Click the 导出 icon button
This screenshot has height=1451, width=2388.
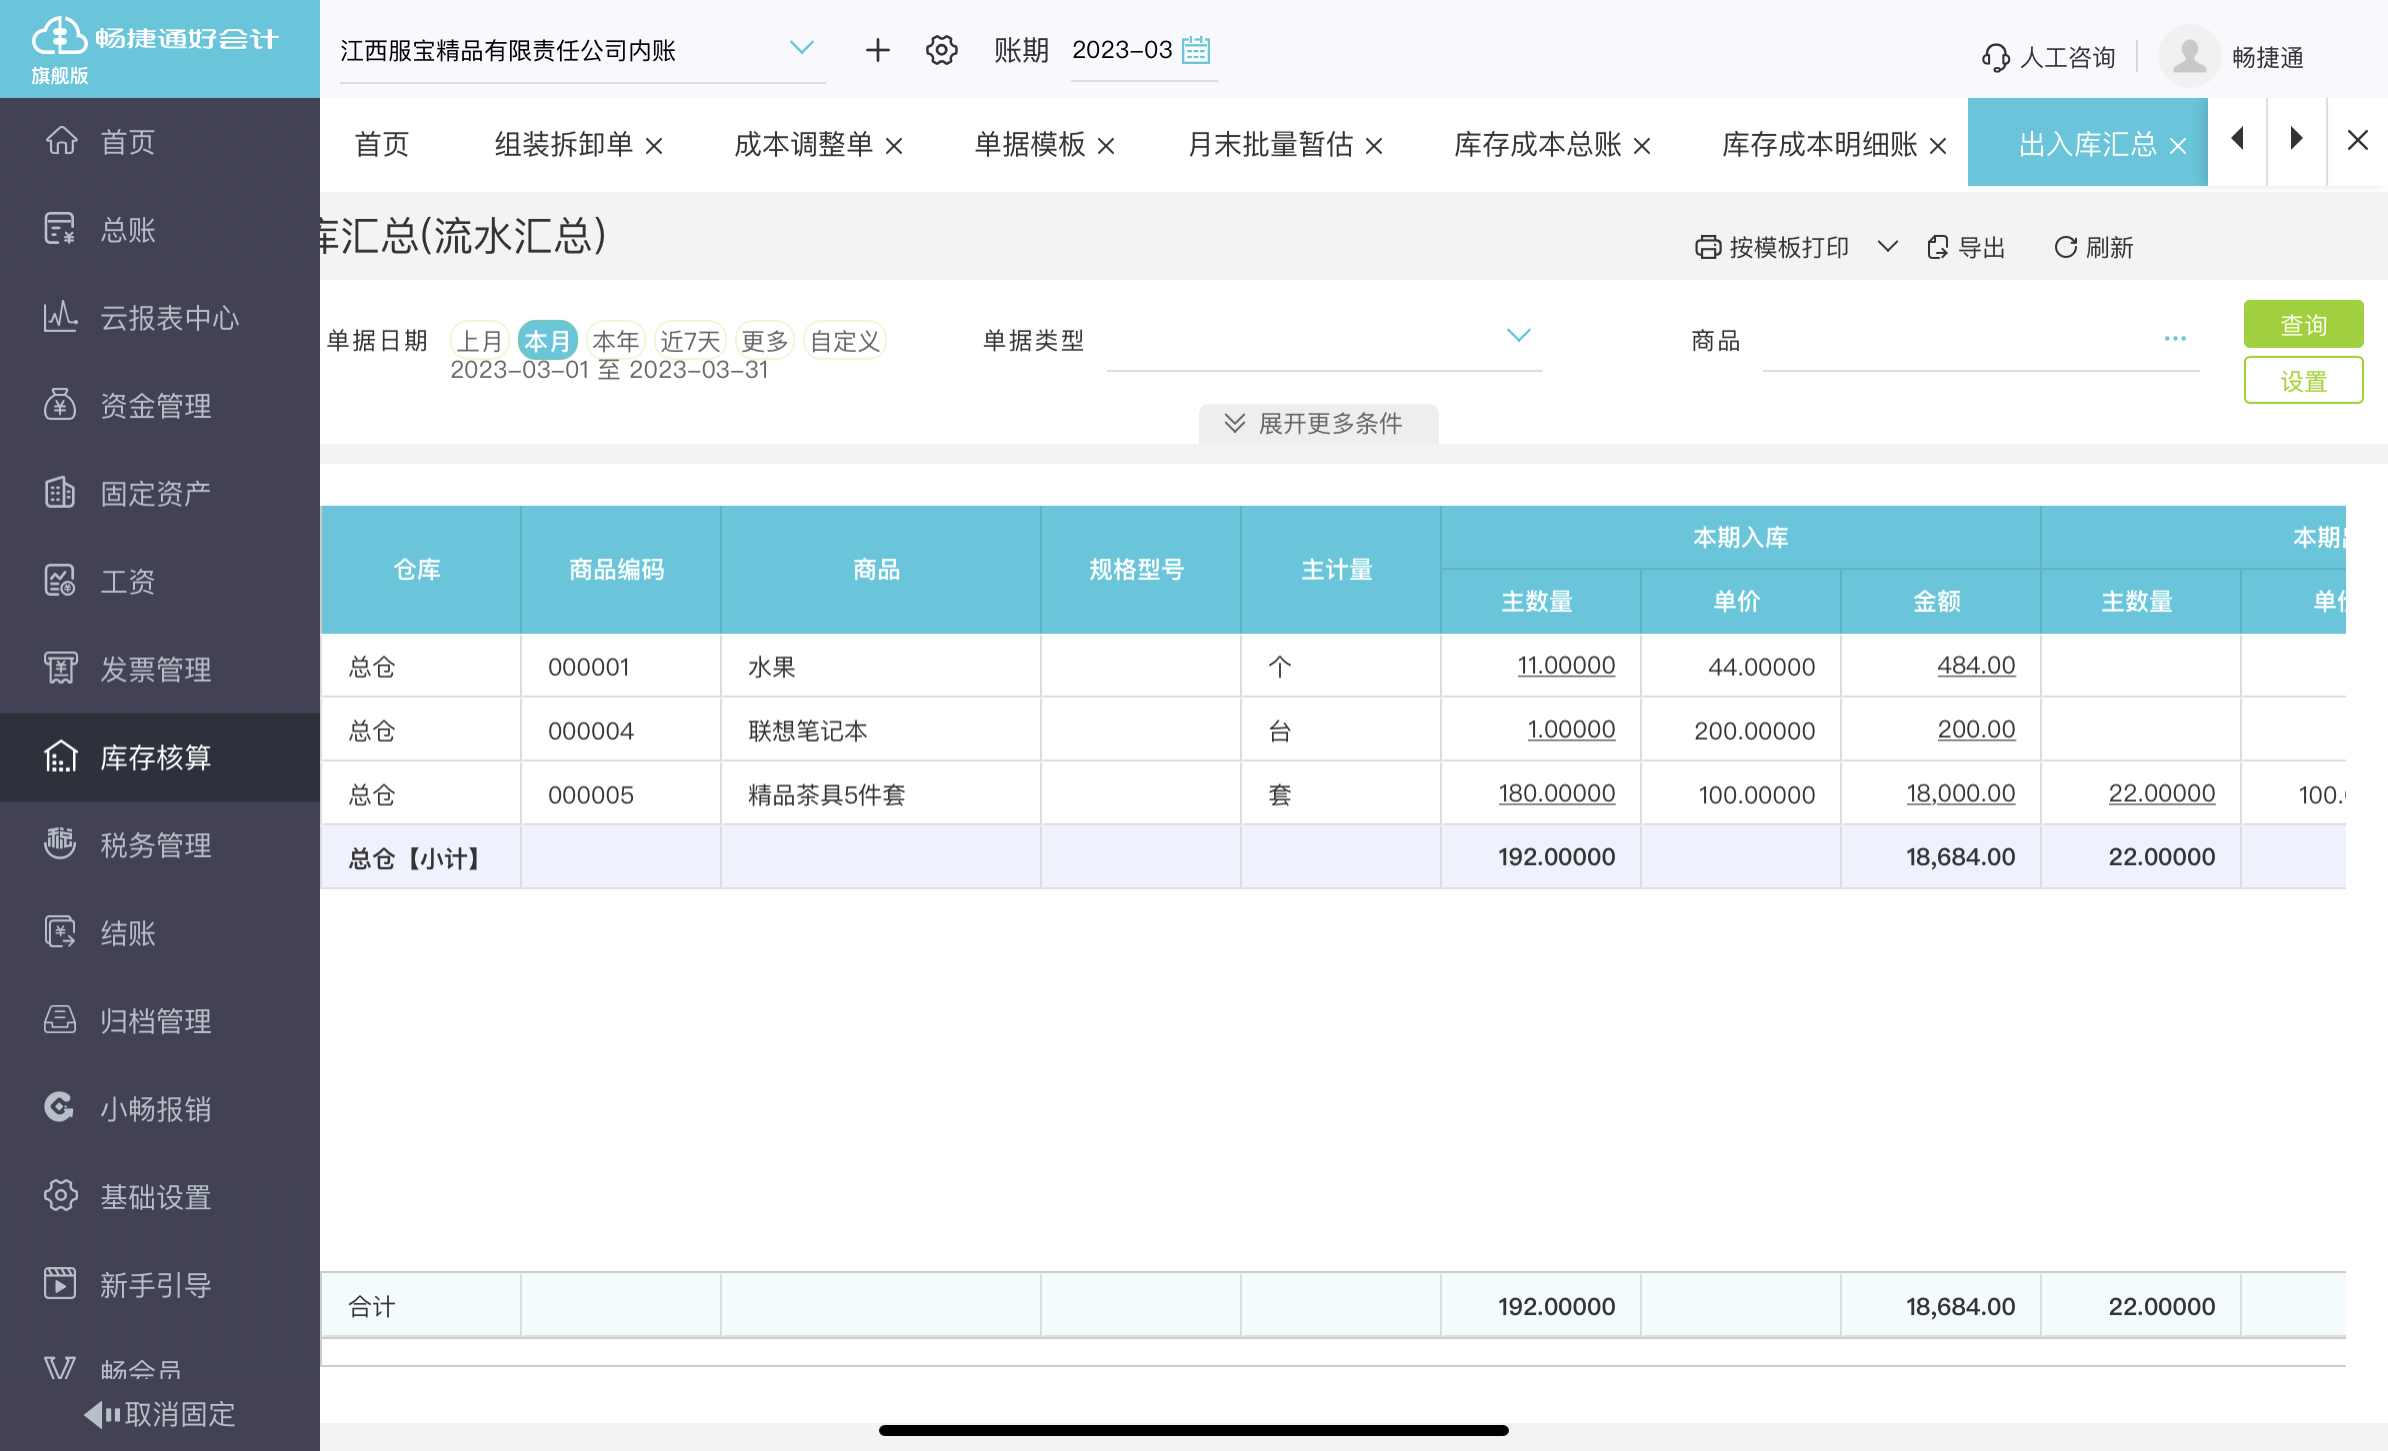[1941, 246]
